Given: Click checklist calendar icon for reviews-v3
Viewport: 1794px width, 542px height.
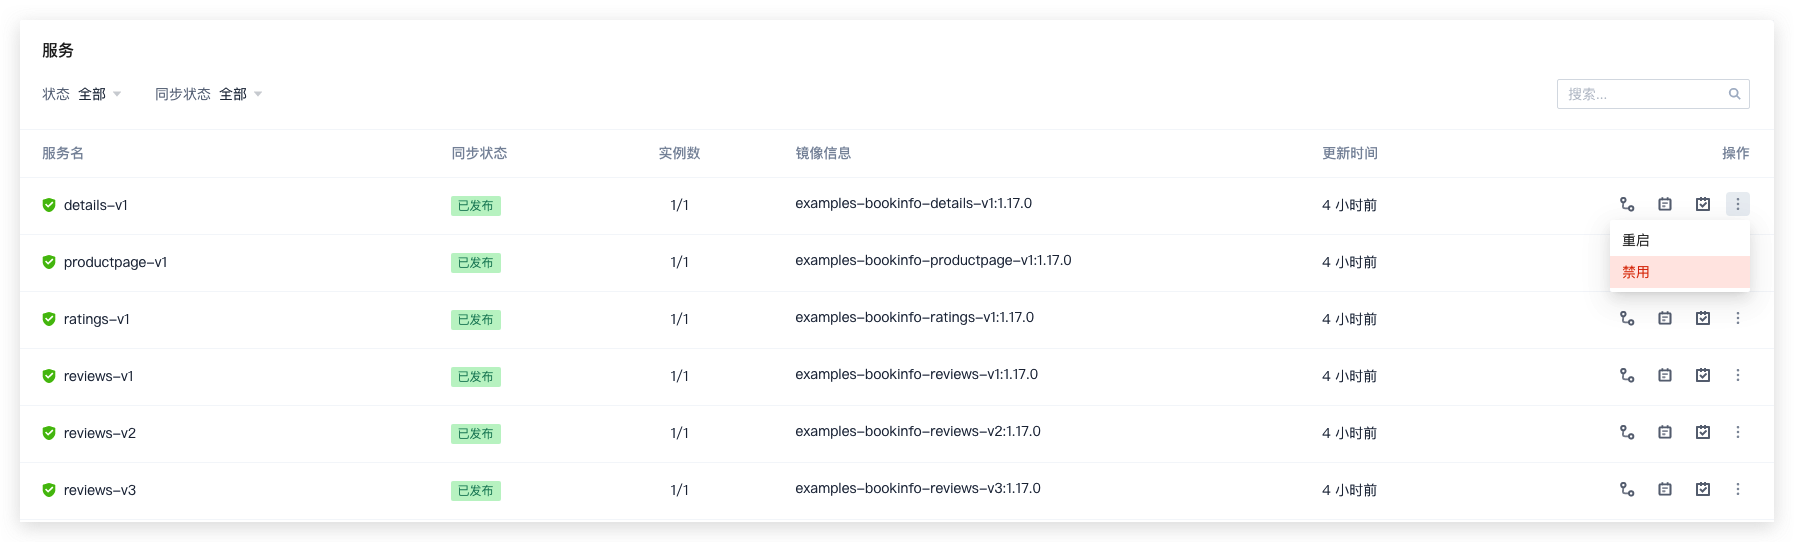Looking at the screenshot, I should tap(1703, 490).
